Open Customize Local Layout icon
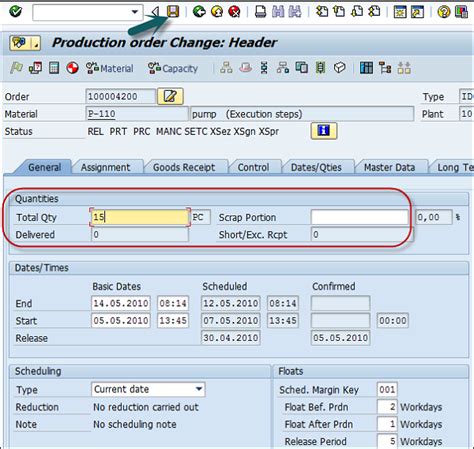Image resolution: width=474 pixels, height=449 pixels. point(462,12)
